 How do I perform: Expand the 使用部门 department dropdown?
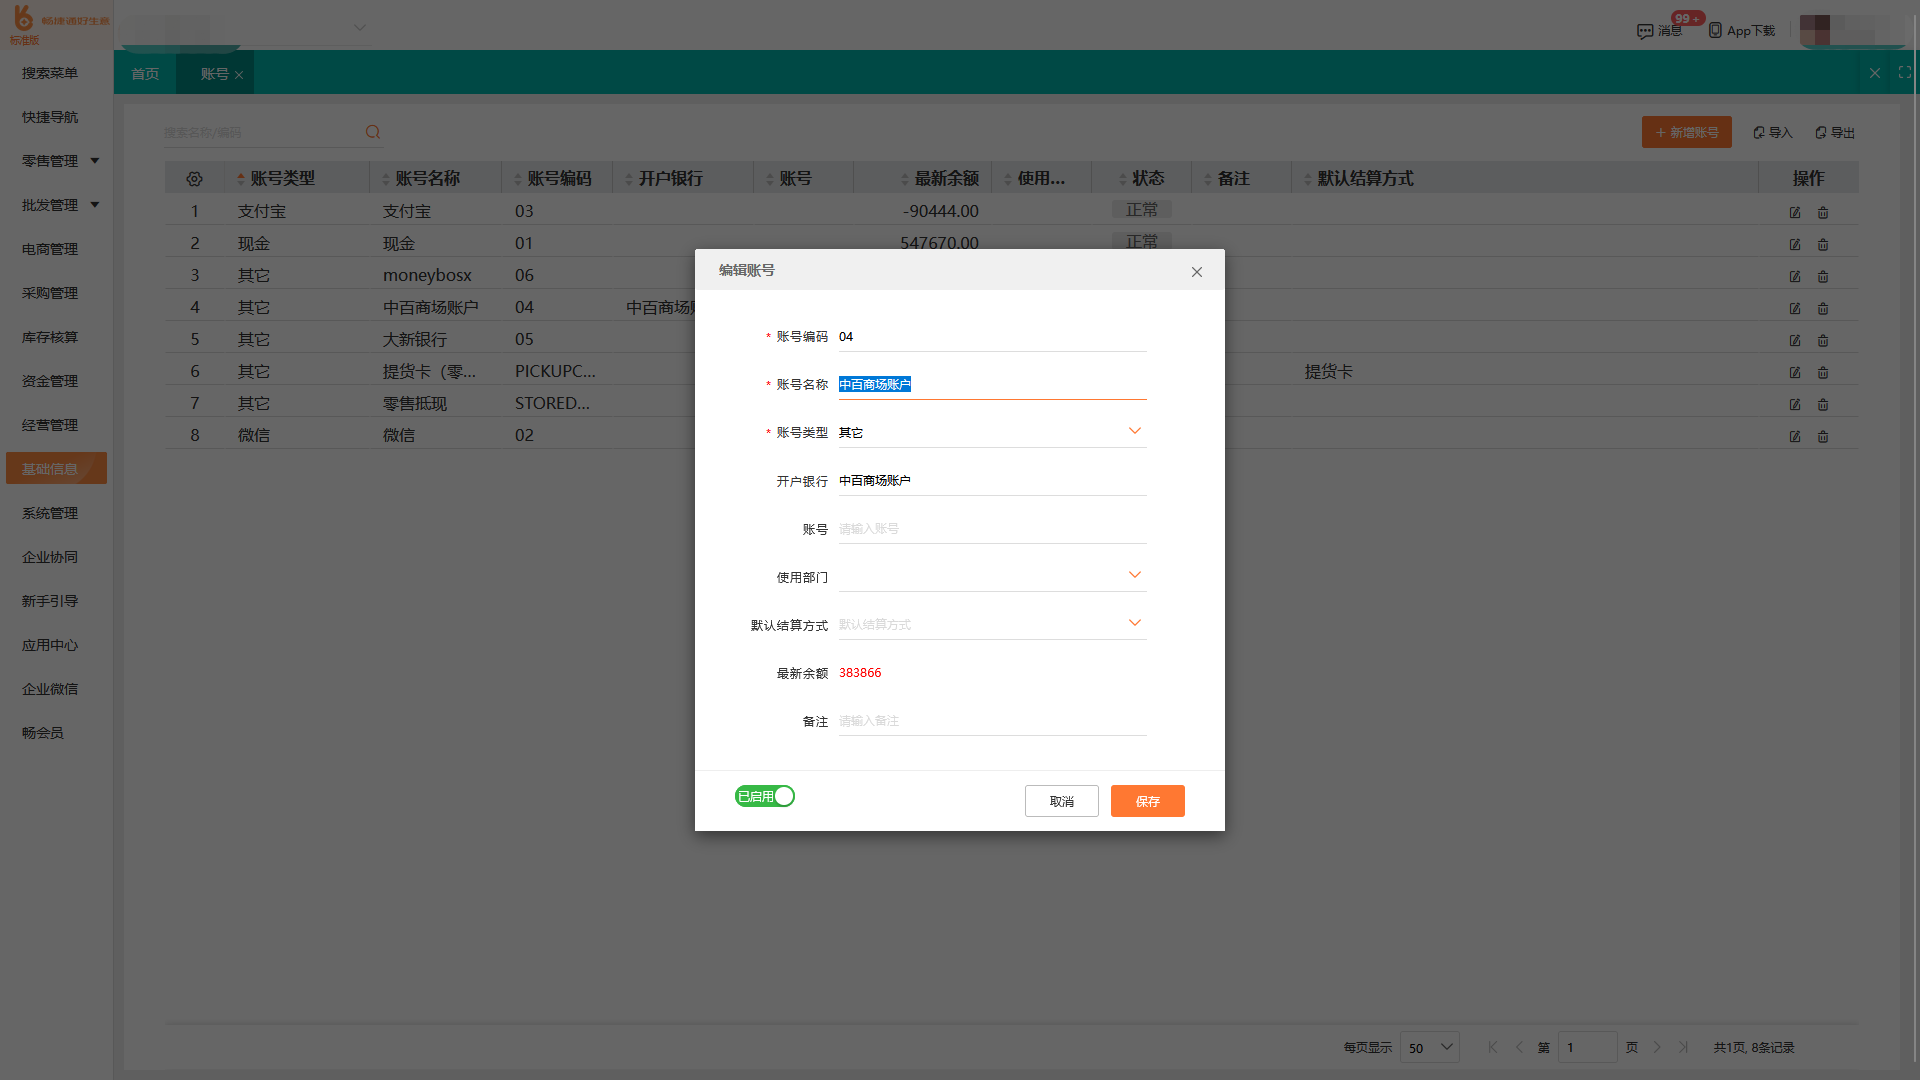[x=1134, y=576]
